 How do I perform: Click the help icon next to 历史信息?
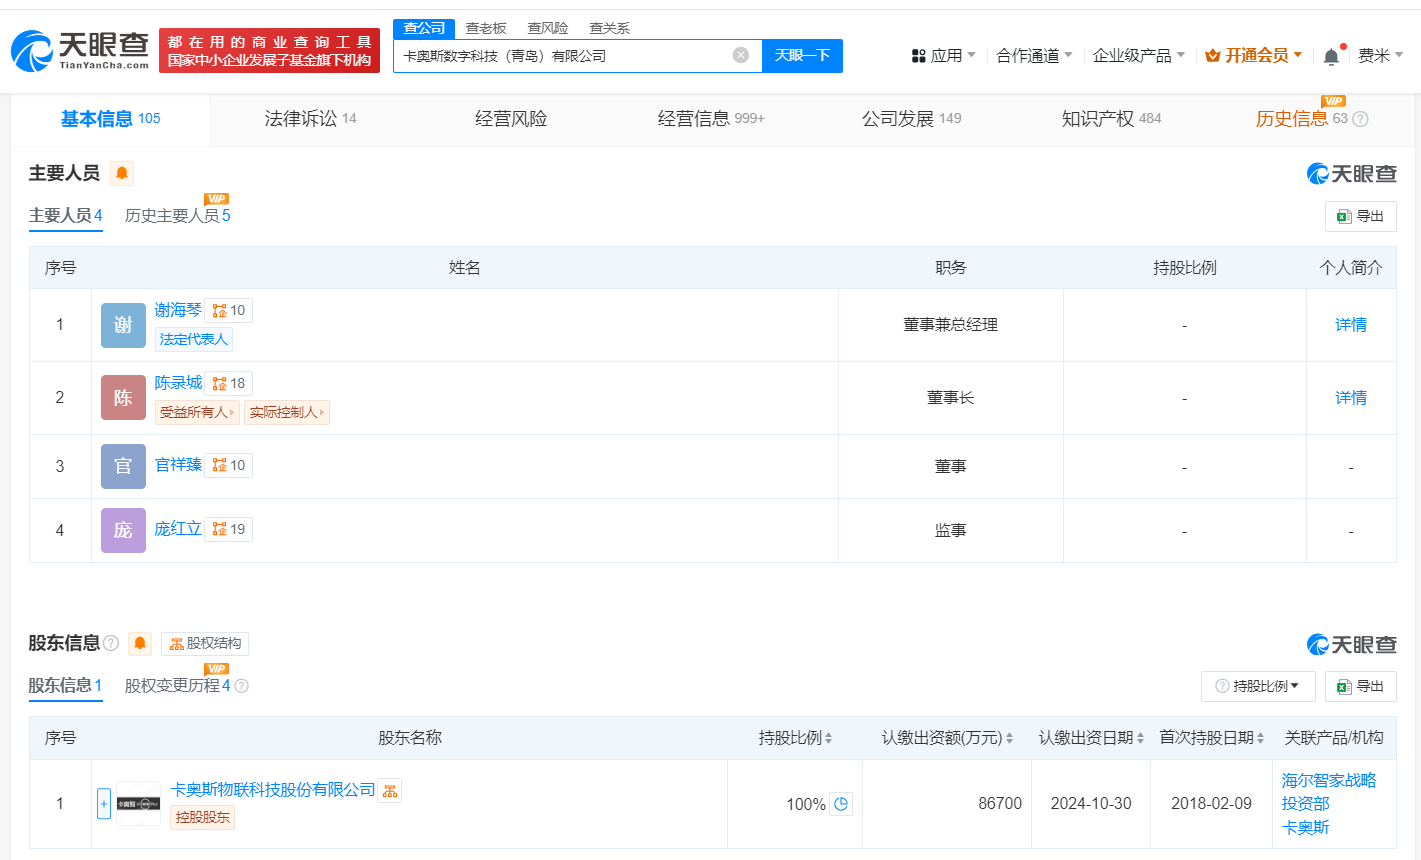1360,119
